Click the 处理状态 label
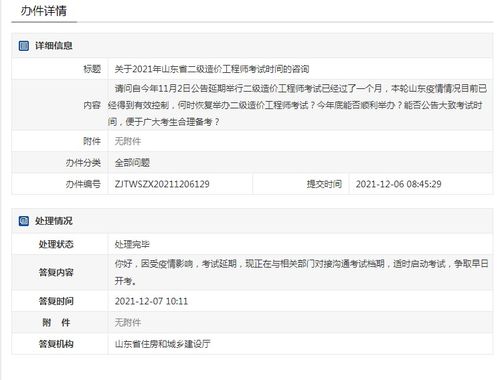 [56, 244]
